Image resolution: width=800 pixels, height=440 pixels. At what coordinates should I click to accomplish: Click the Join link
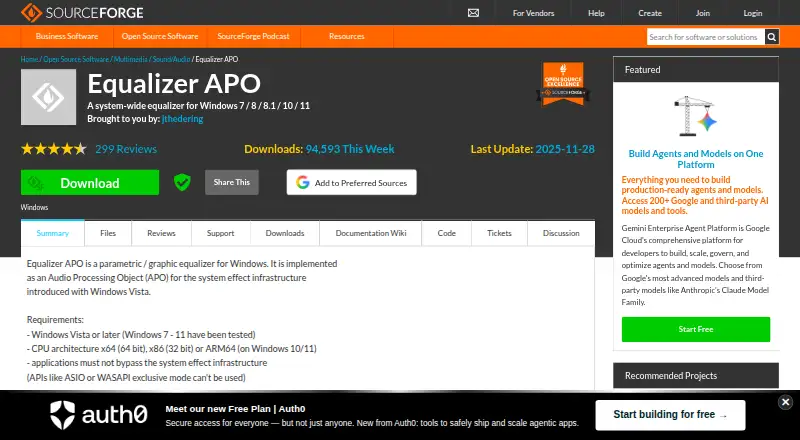click(x=703, y=13)
